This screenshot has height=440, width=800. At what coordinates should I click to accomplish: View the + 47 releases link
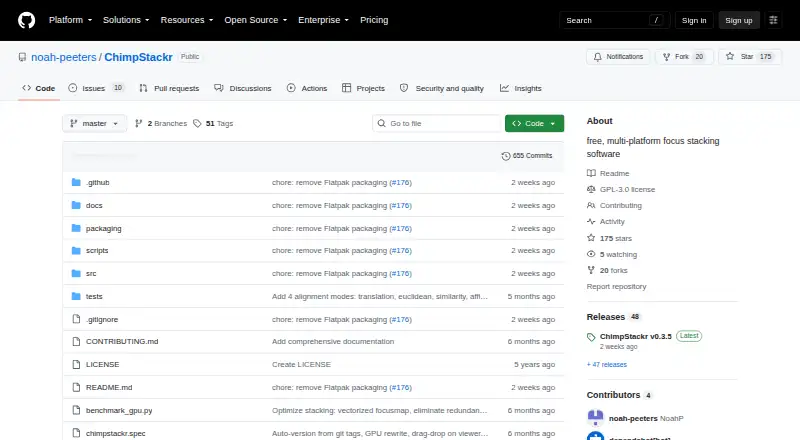click(x=607, y=364)
